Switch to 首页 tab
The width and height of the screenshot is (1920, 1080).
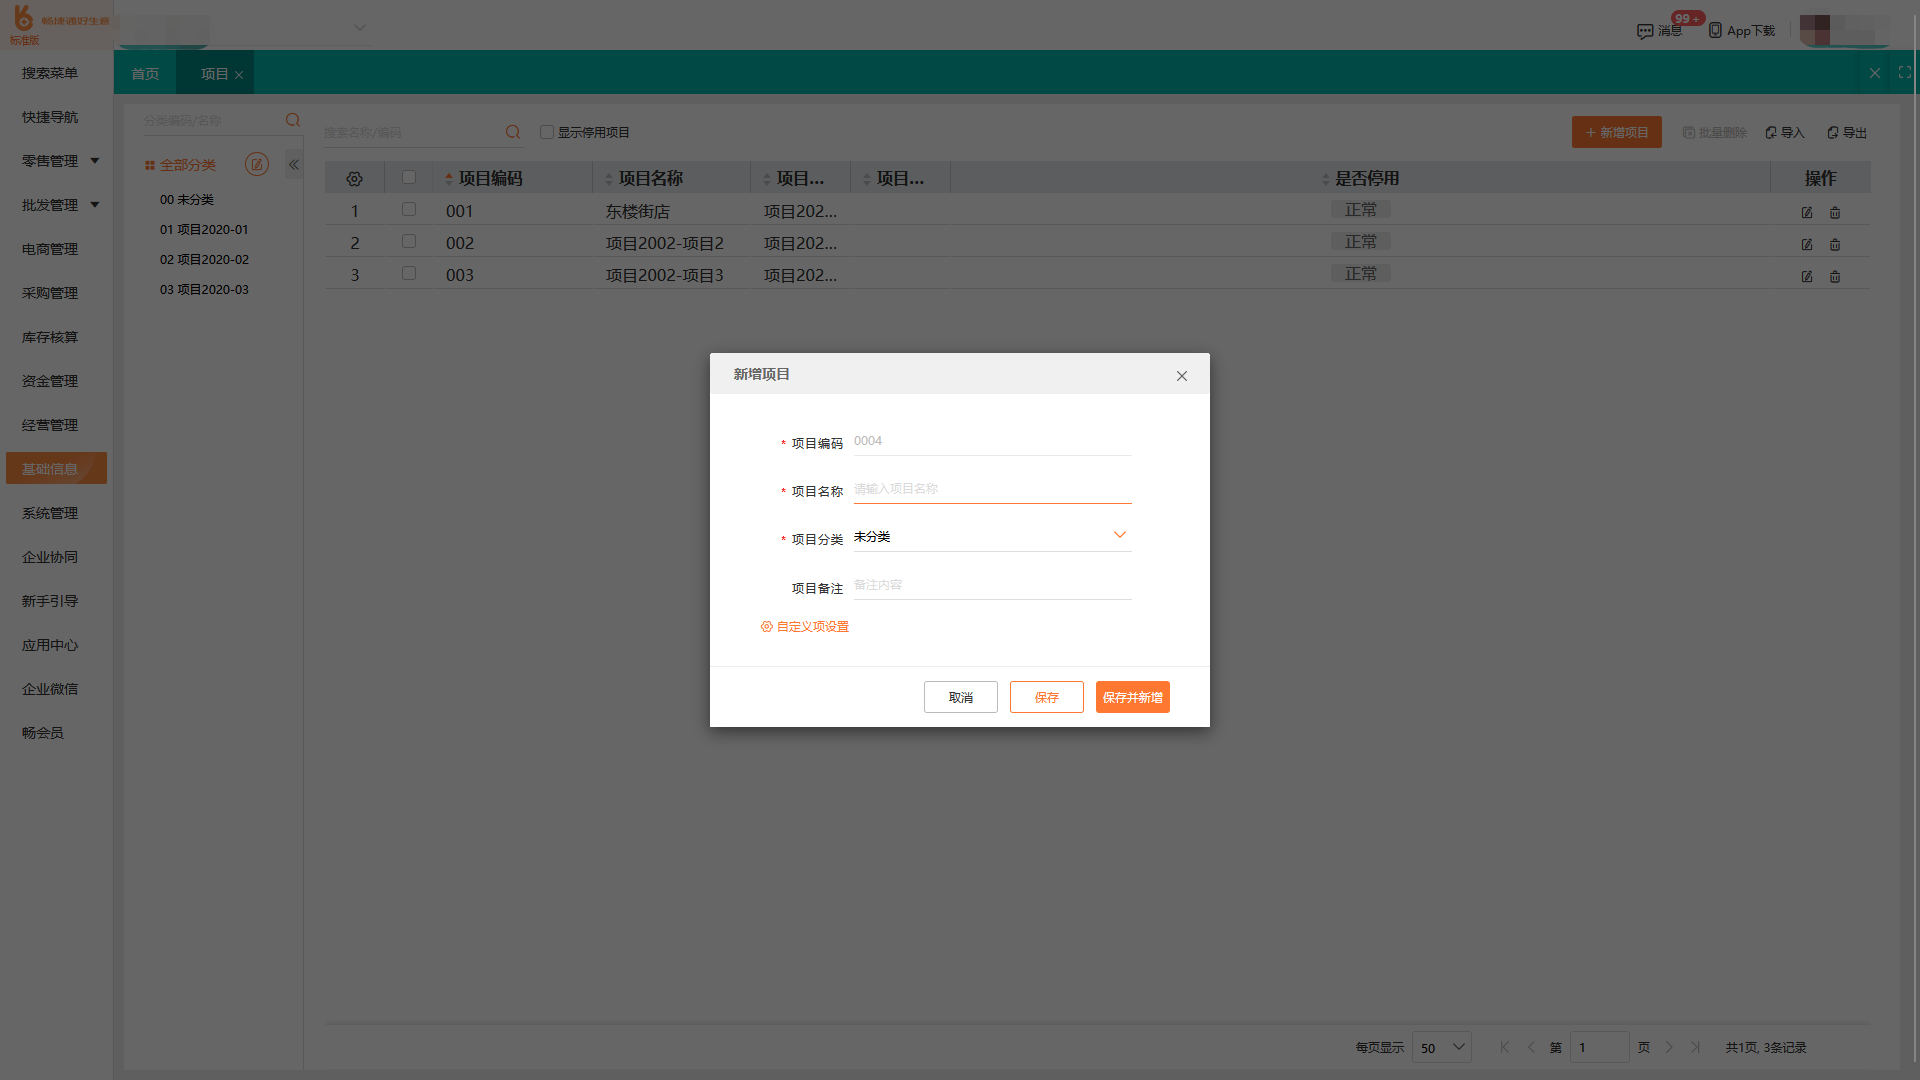point(145,73)
